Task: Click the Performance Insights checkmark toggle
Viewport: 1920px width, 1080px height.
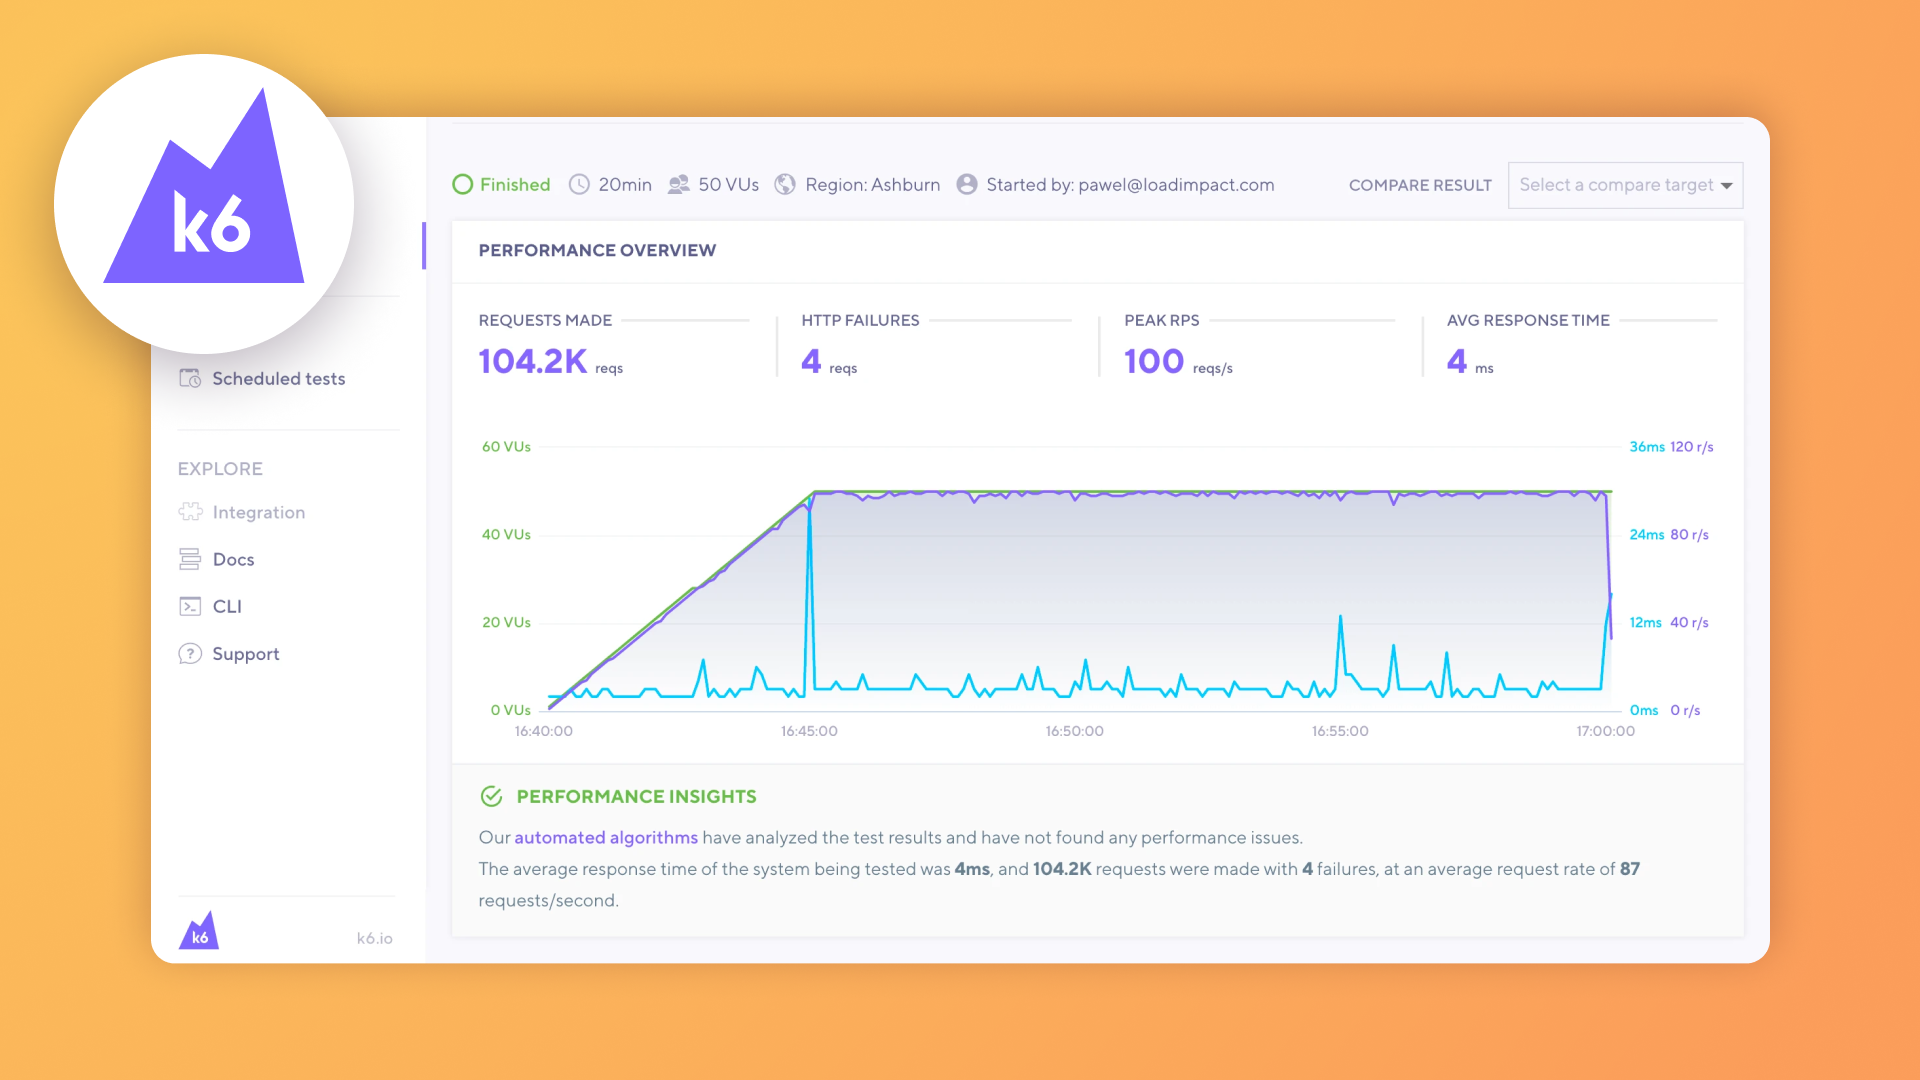Action: pos(491,795)
